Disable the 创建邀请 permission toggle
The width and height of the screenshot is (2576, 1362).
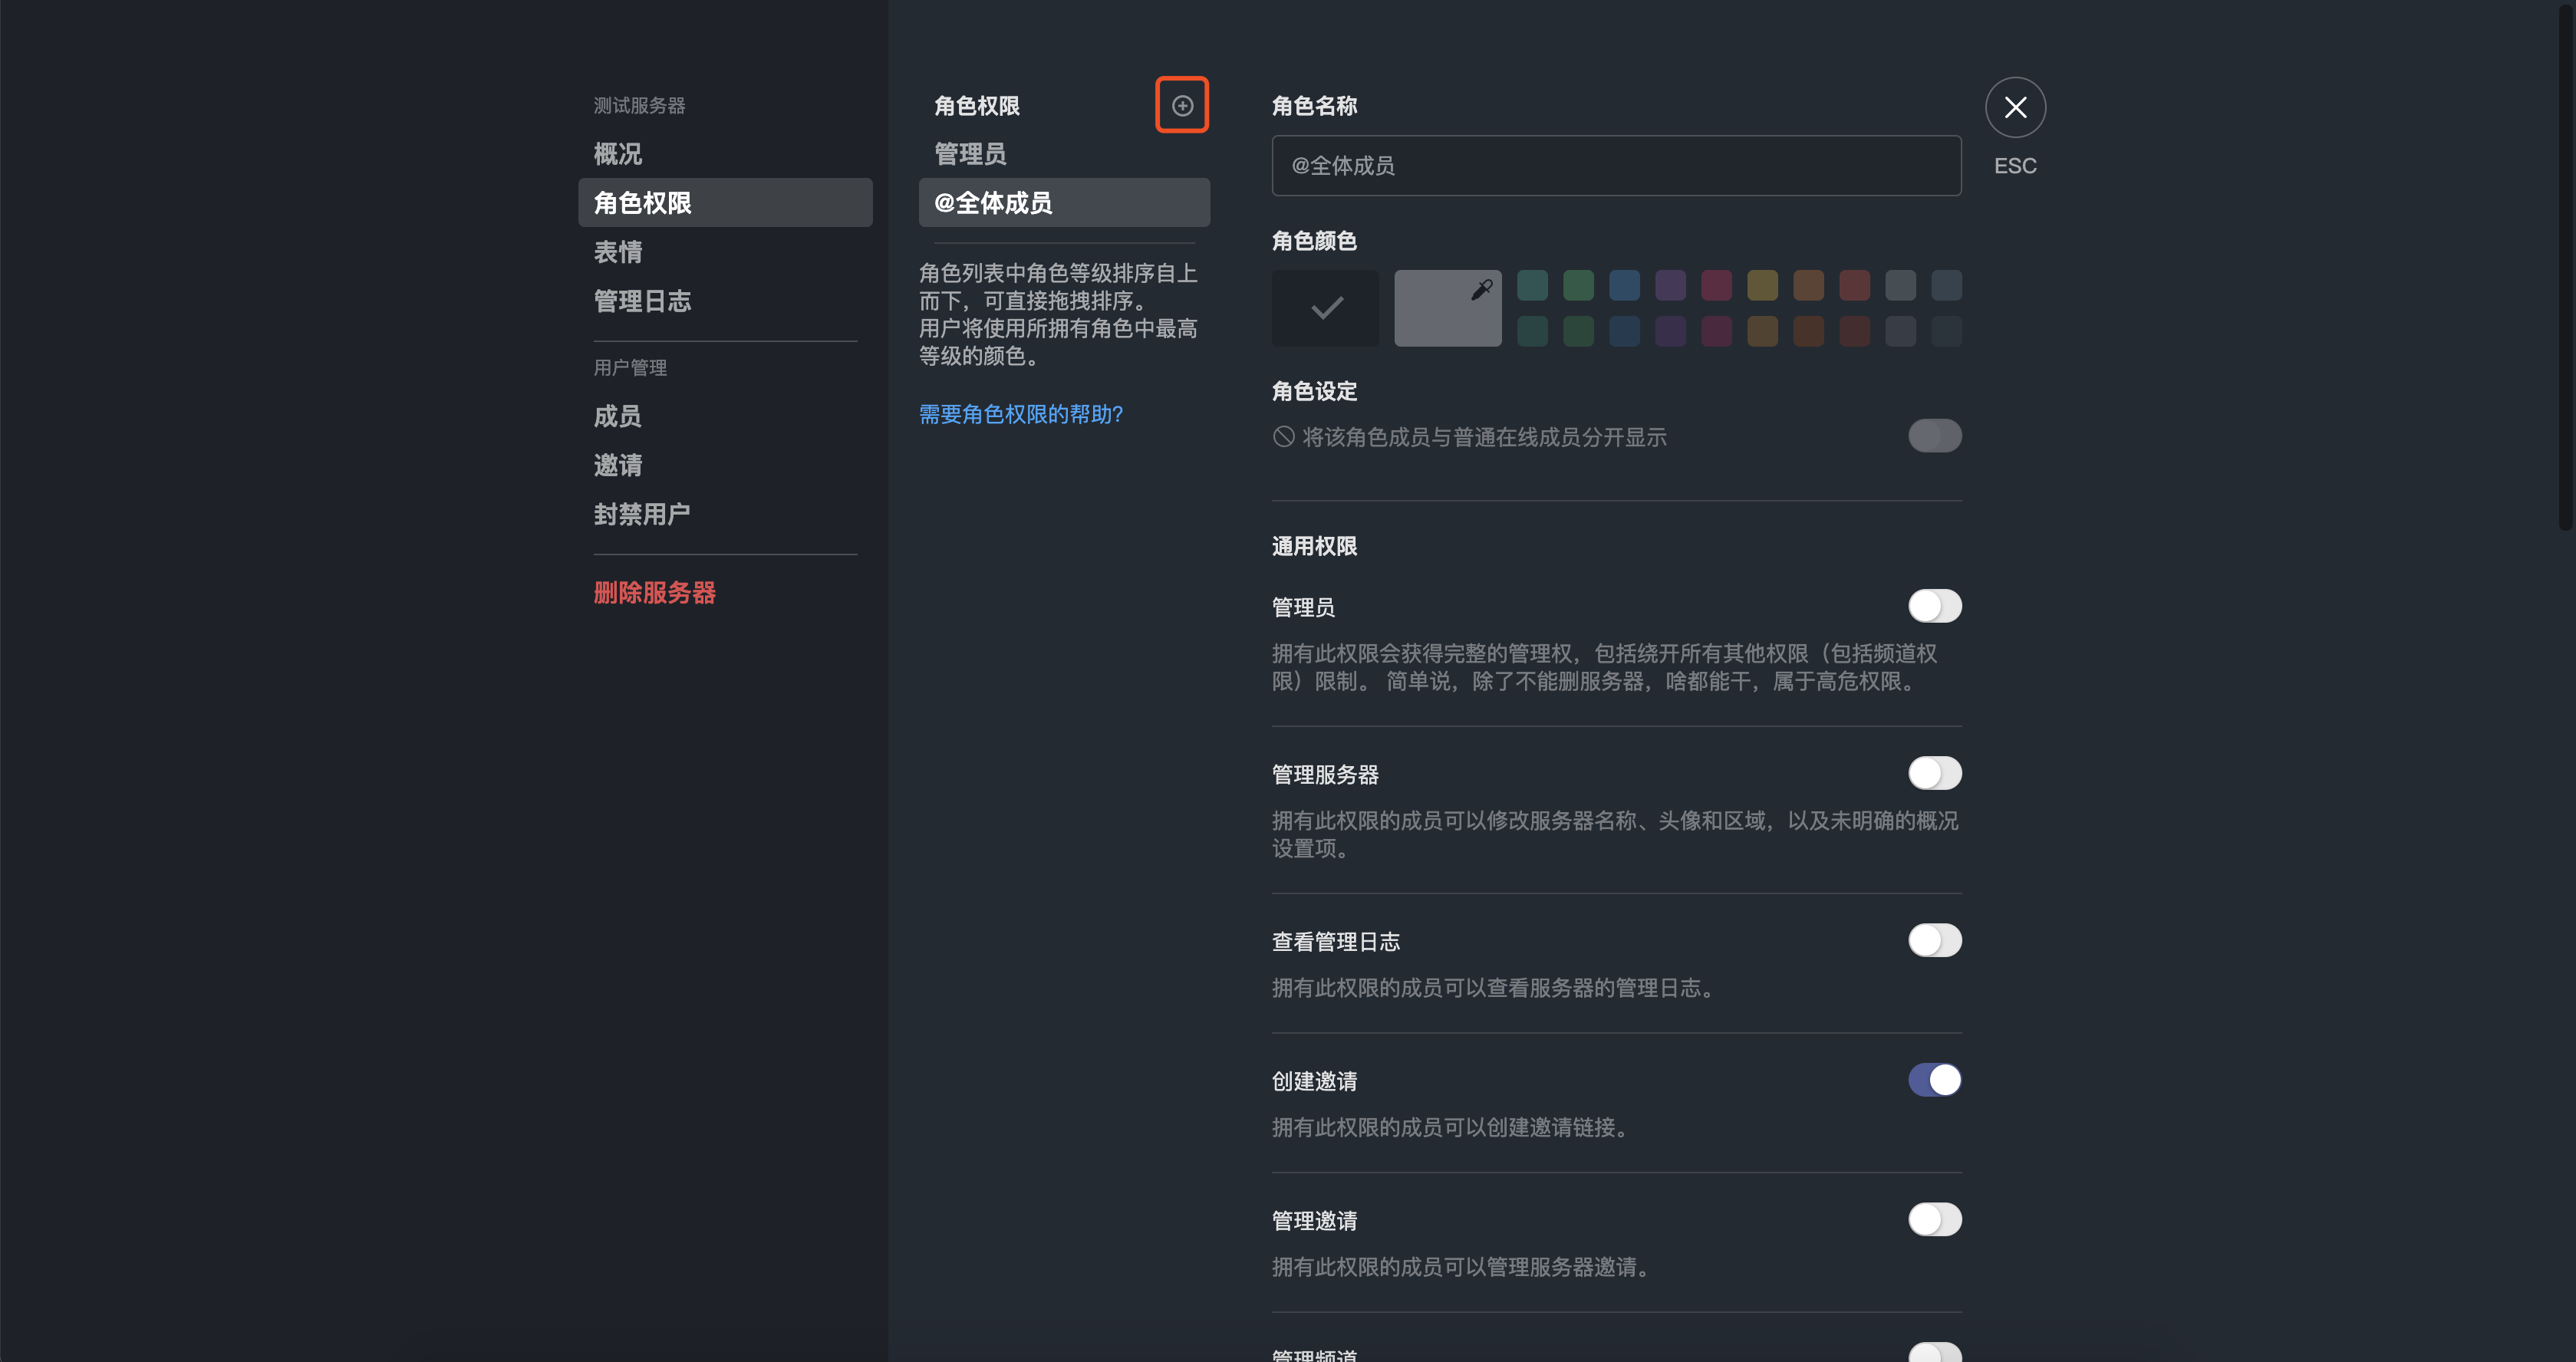click(x=1933, y=1080)
